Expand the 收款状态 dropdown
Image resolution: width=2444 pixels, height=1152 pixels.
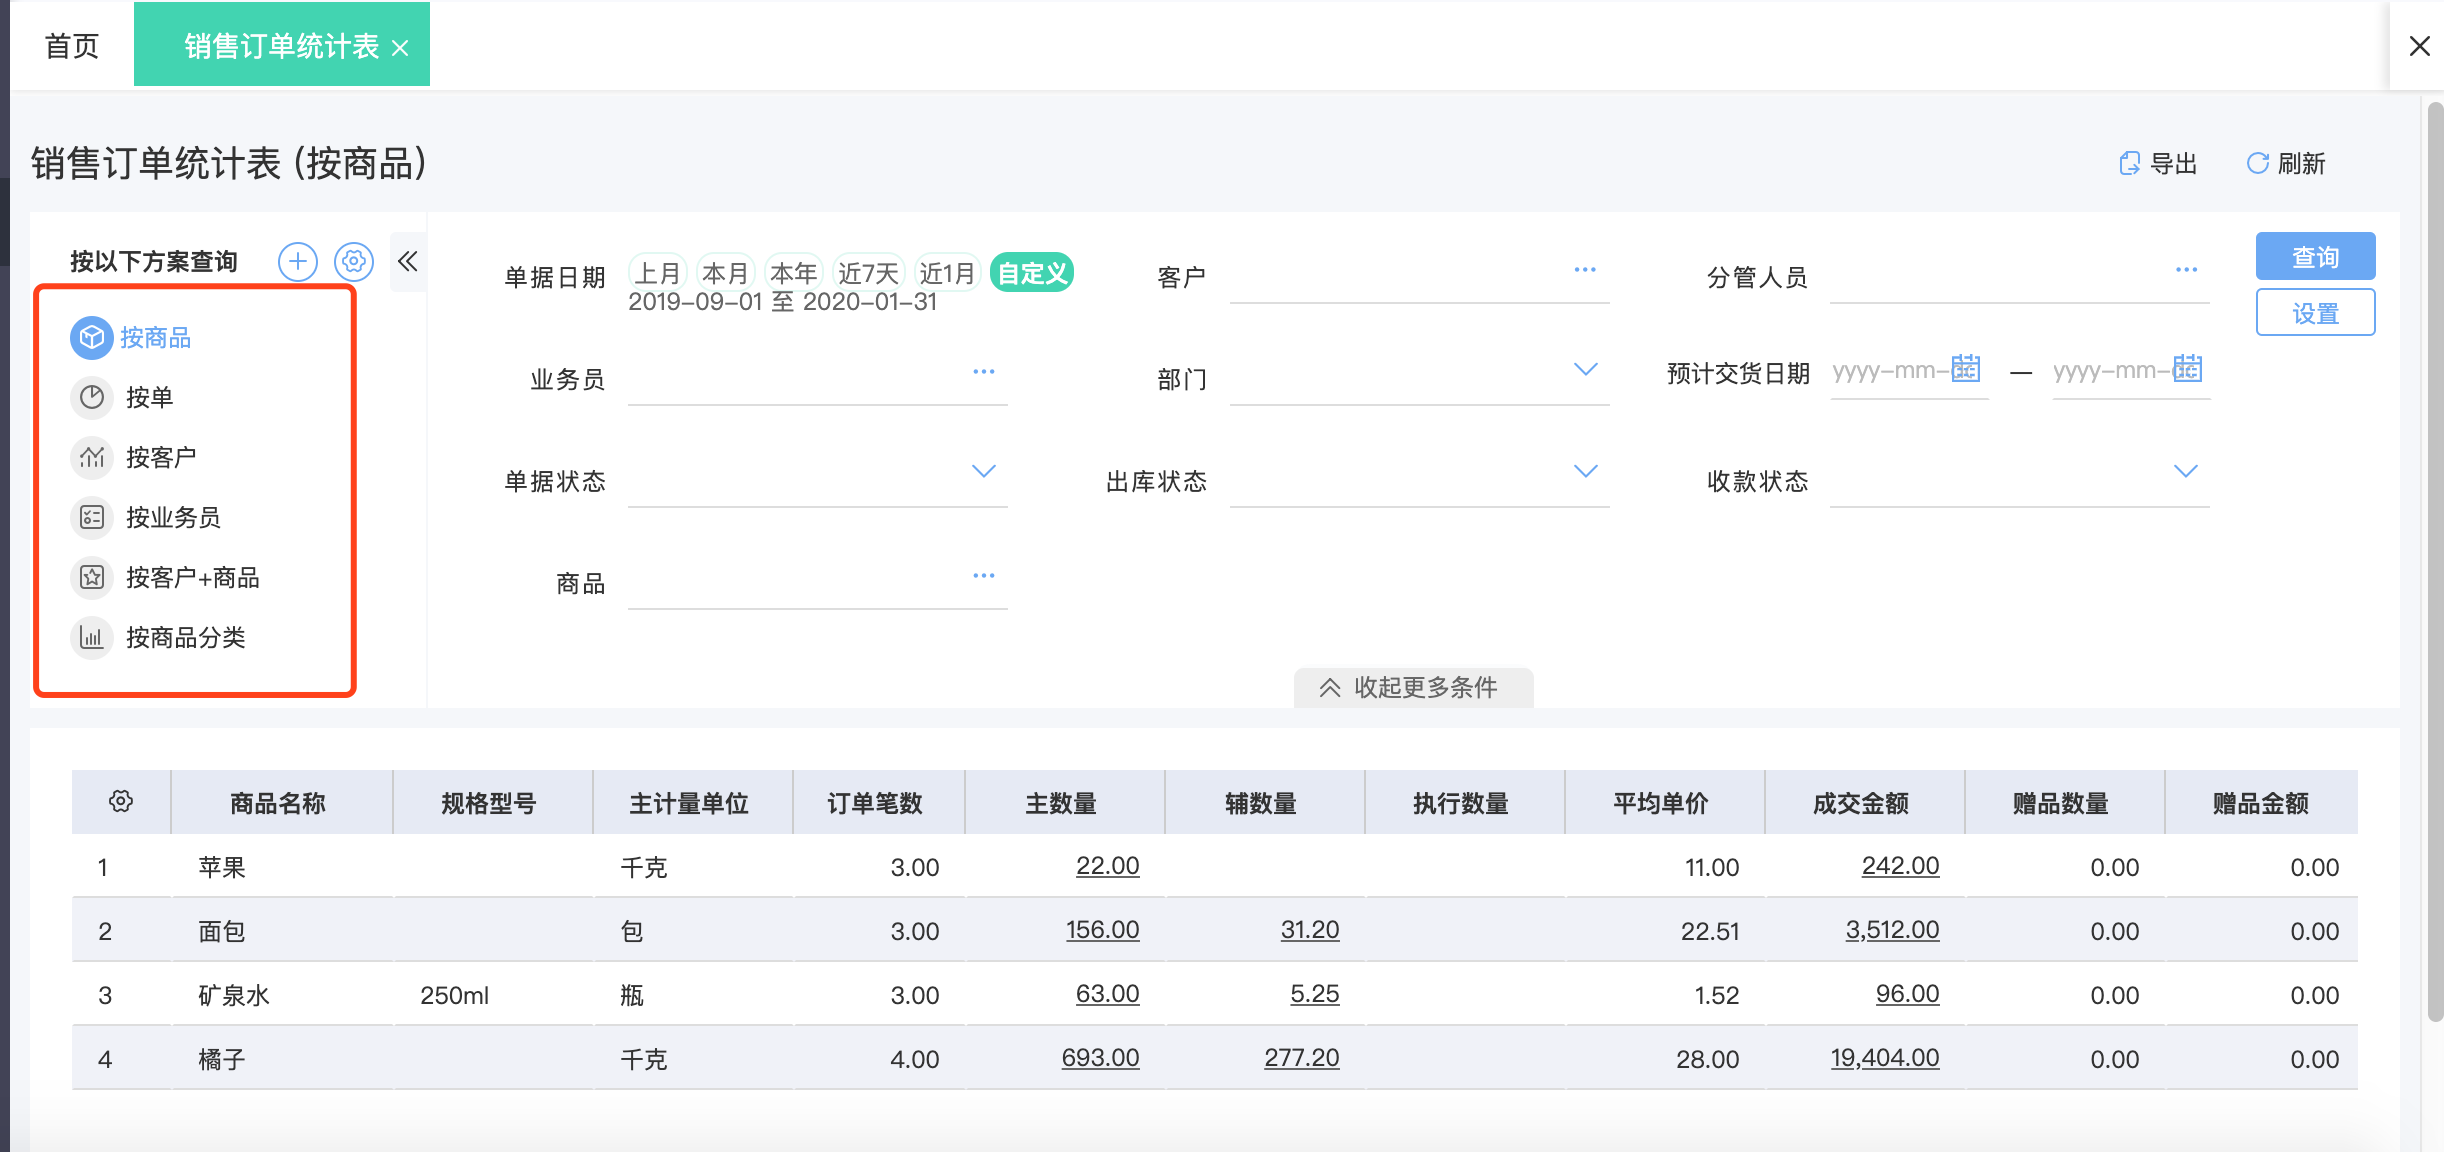tap(2182, 479)
